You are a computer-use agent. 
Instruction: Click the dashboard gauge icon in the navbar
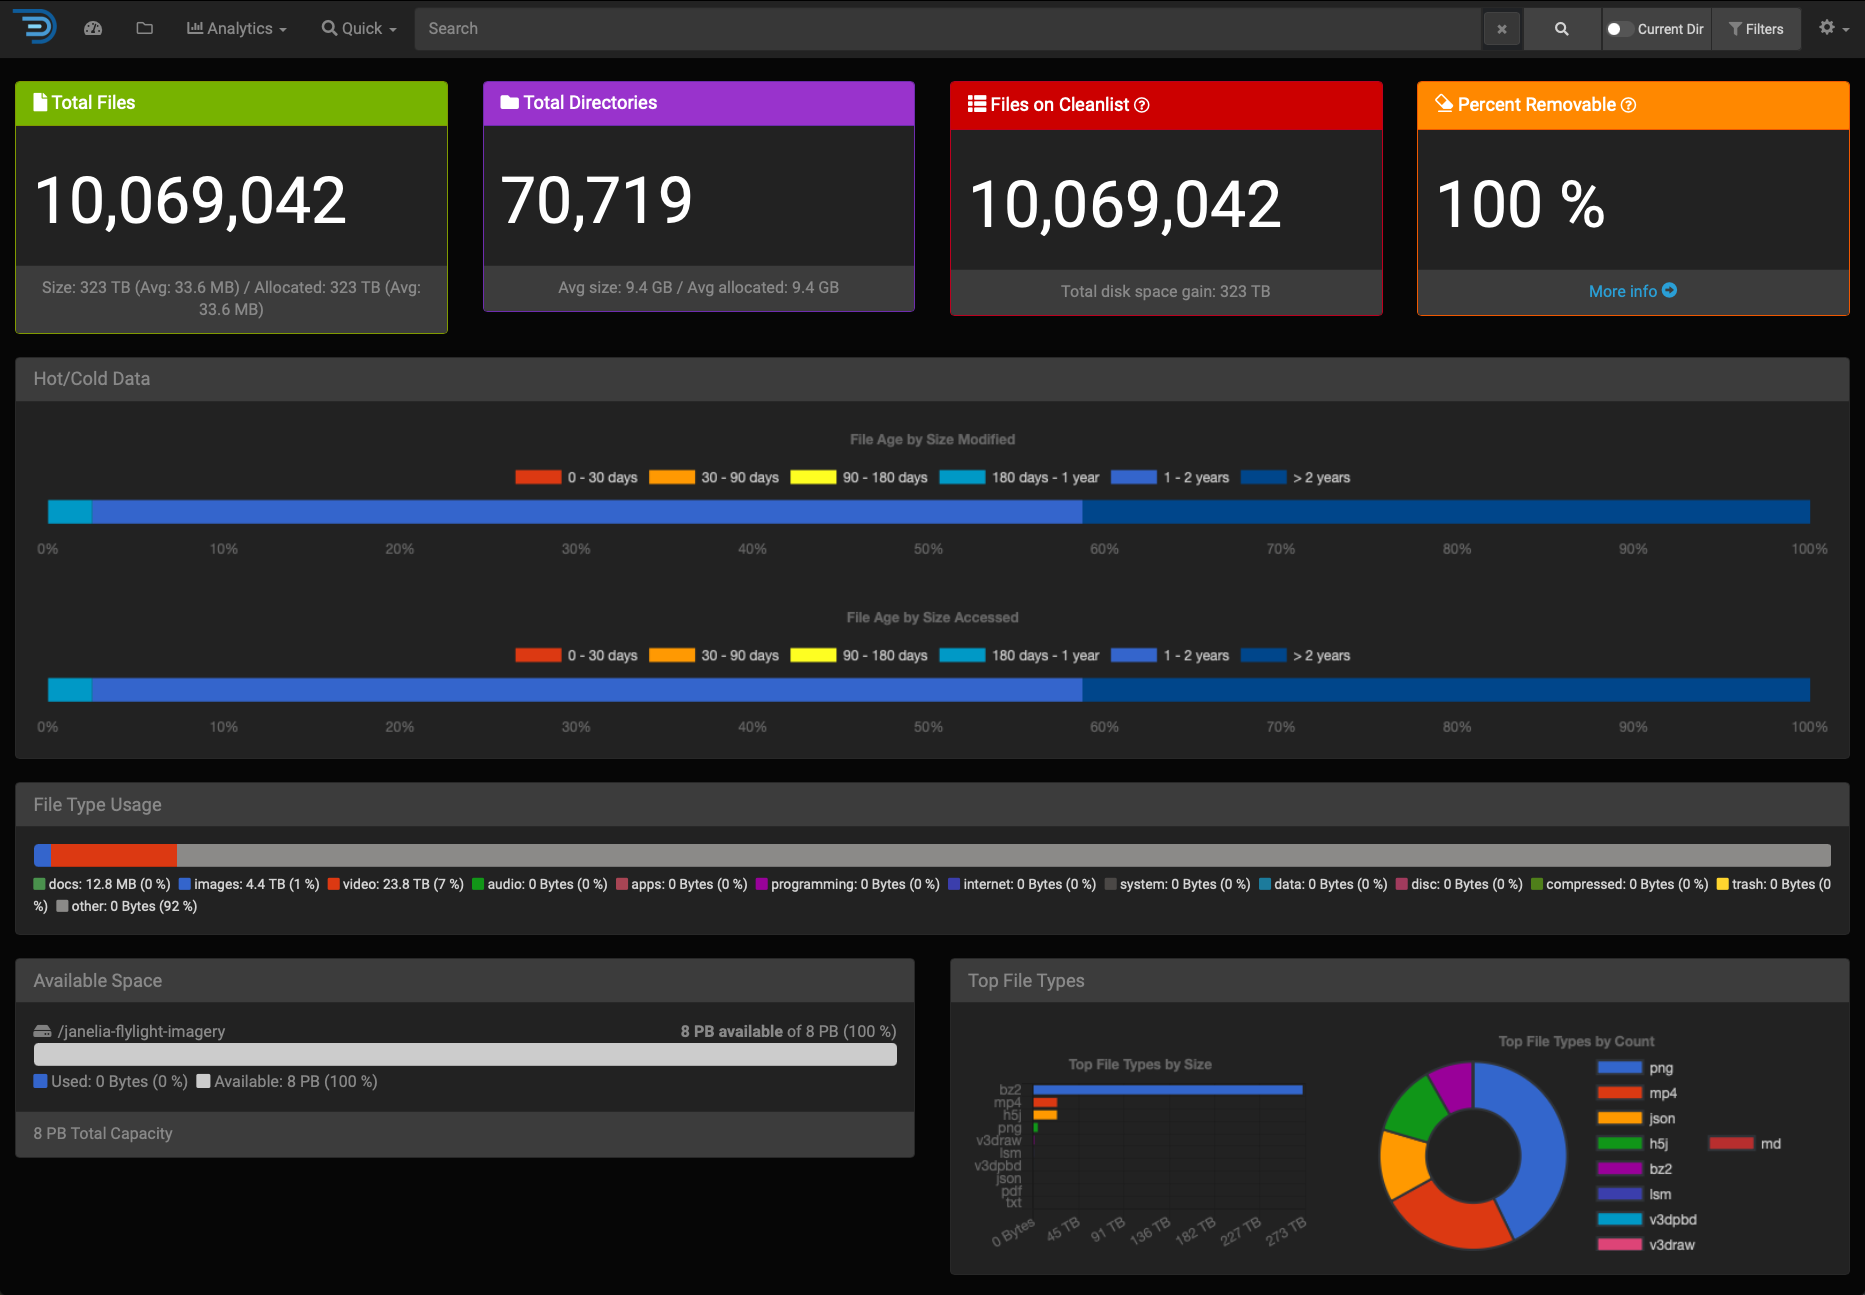point(92,28)
